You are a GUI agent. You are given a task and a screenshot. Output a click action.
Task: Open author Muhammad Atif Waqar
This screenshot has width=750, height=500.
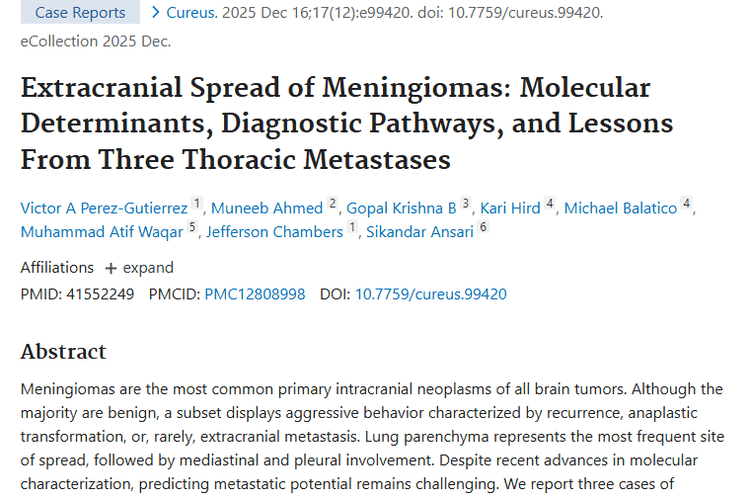pyautogui.click(x=102, y=232)
